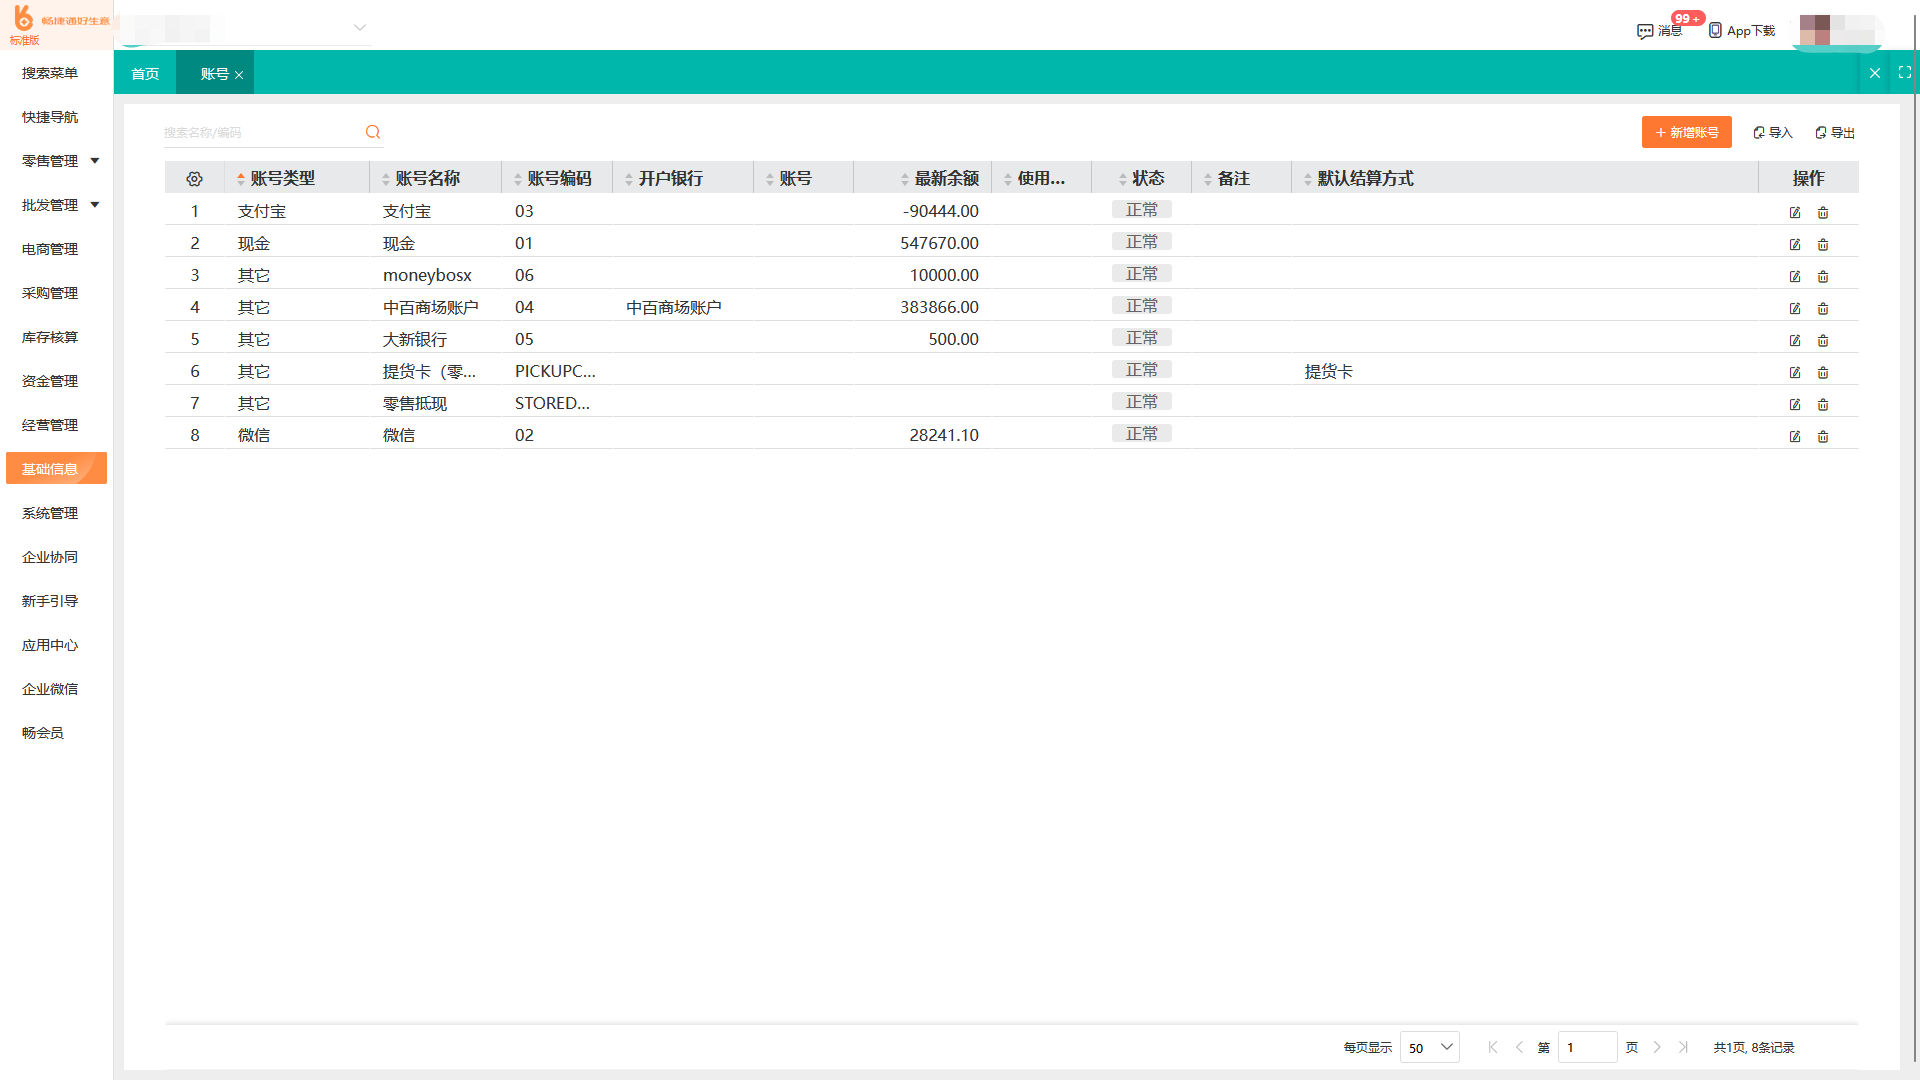Click the 新增账号 button
Screen dimensions: 1920x1080
click(x=1689, y=132)
